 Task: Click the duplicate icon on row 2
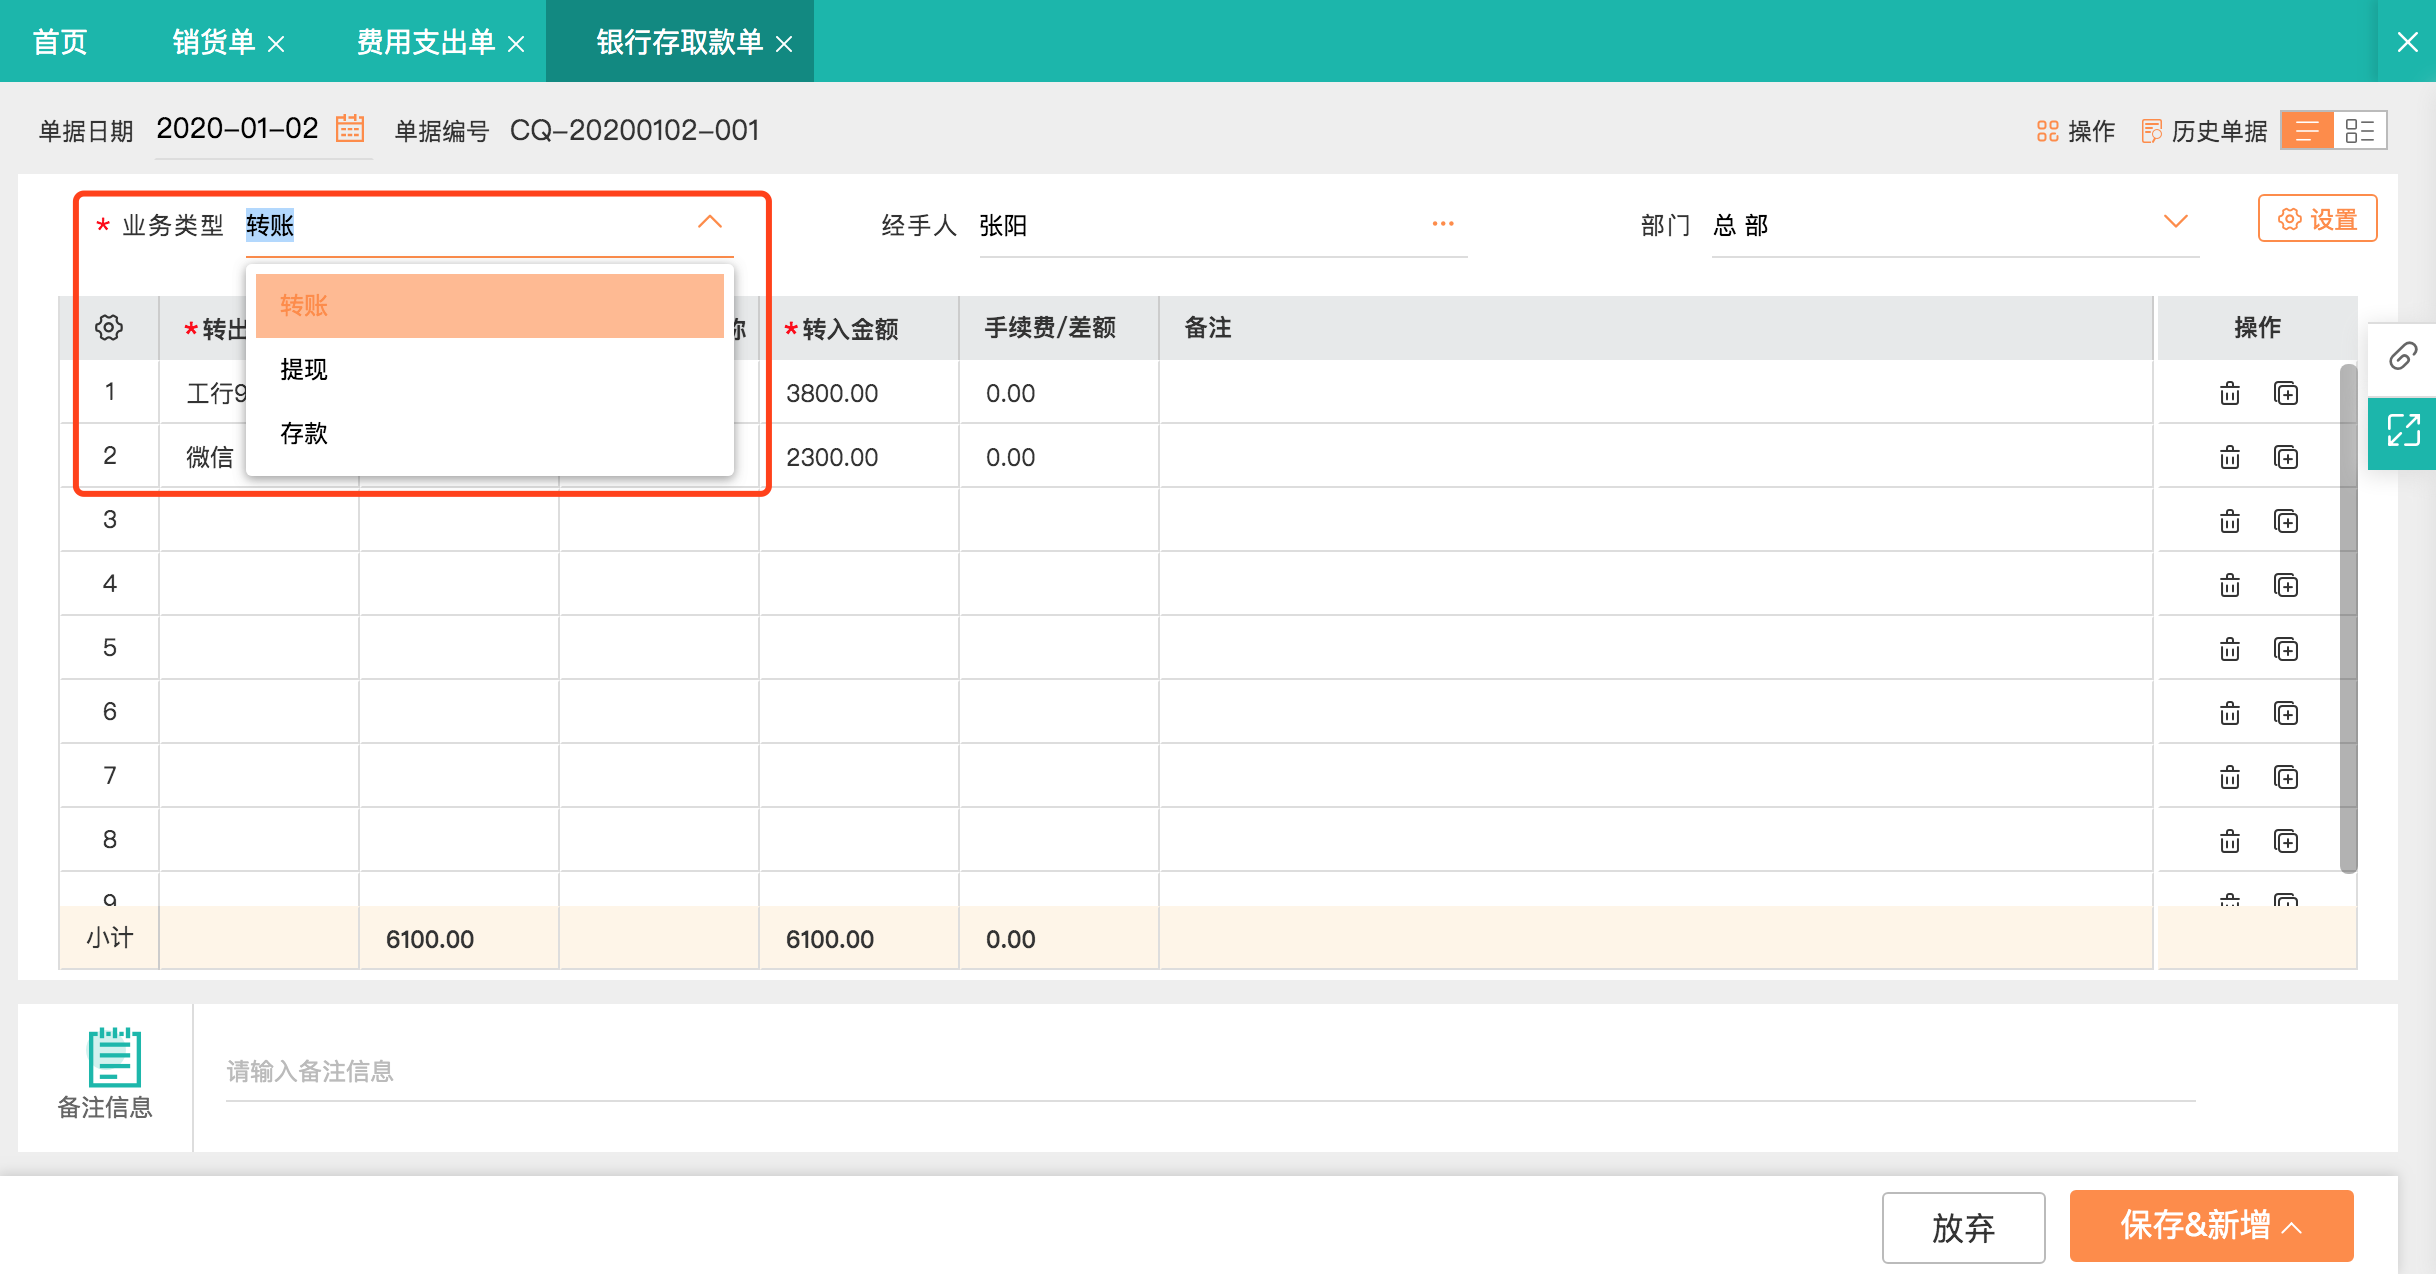coord(2286,456)
